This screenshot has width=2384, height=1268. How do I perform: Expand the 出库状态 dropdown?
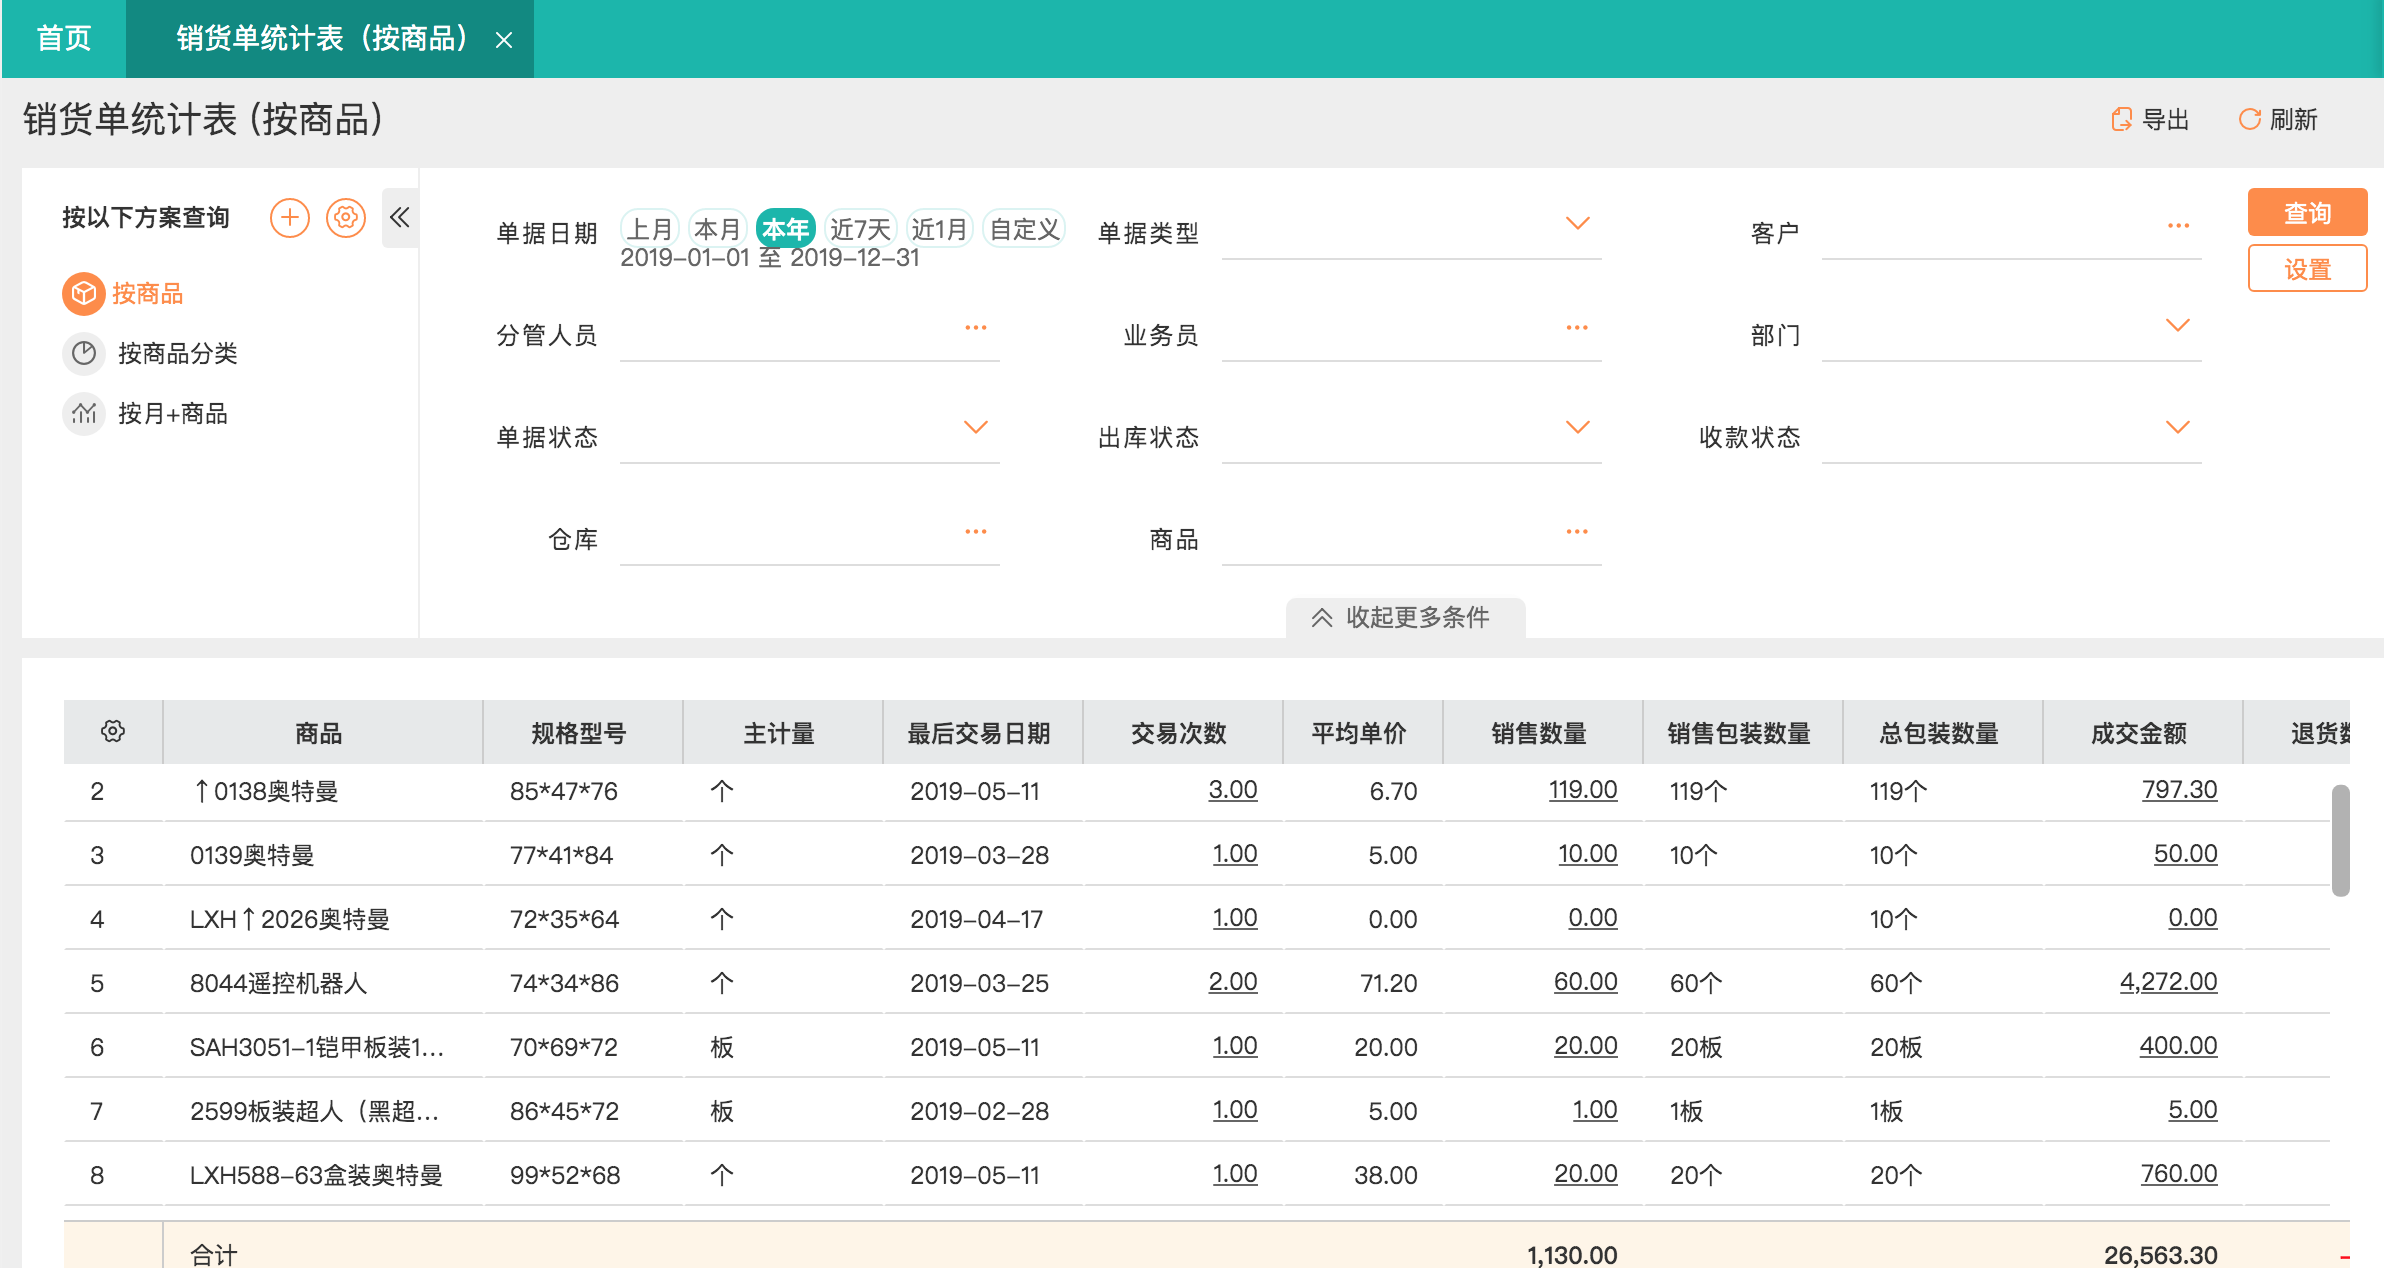(x=1575, y=427)
